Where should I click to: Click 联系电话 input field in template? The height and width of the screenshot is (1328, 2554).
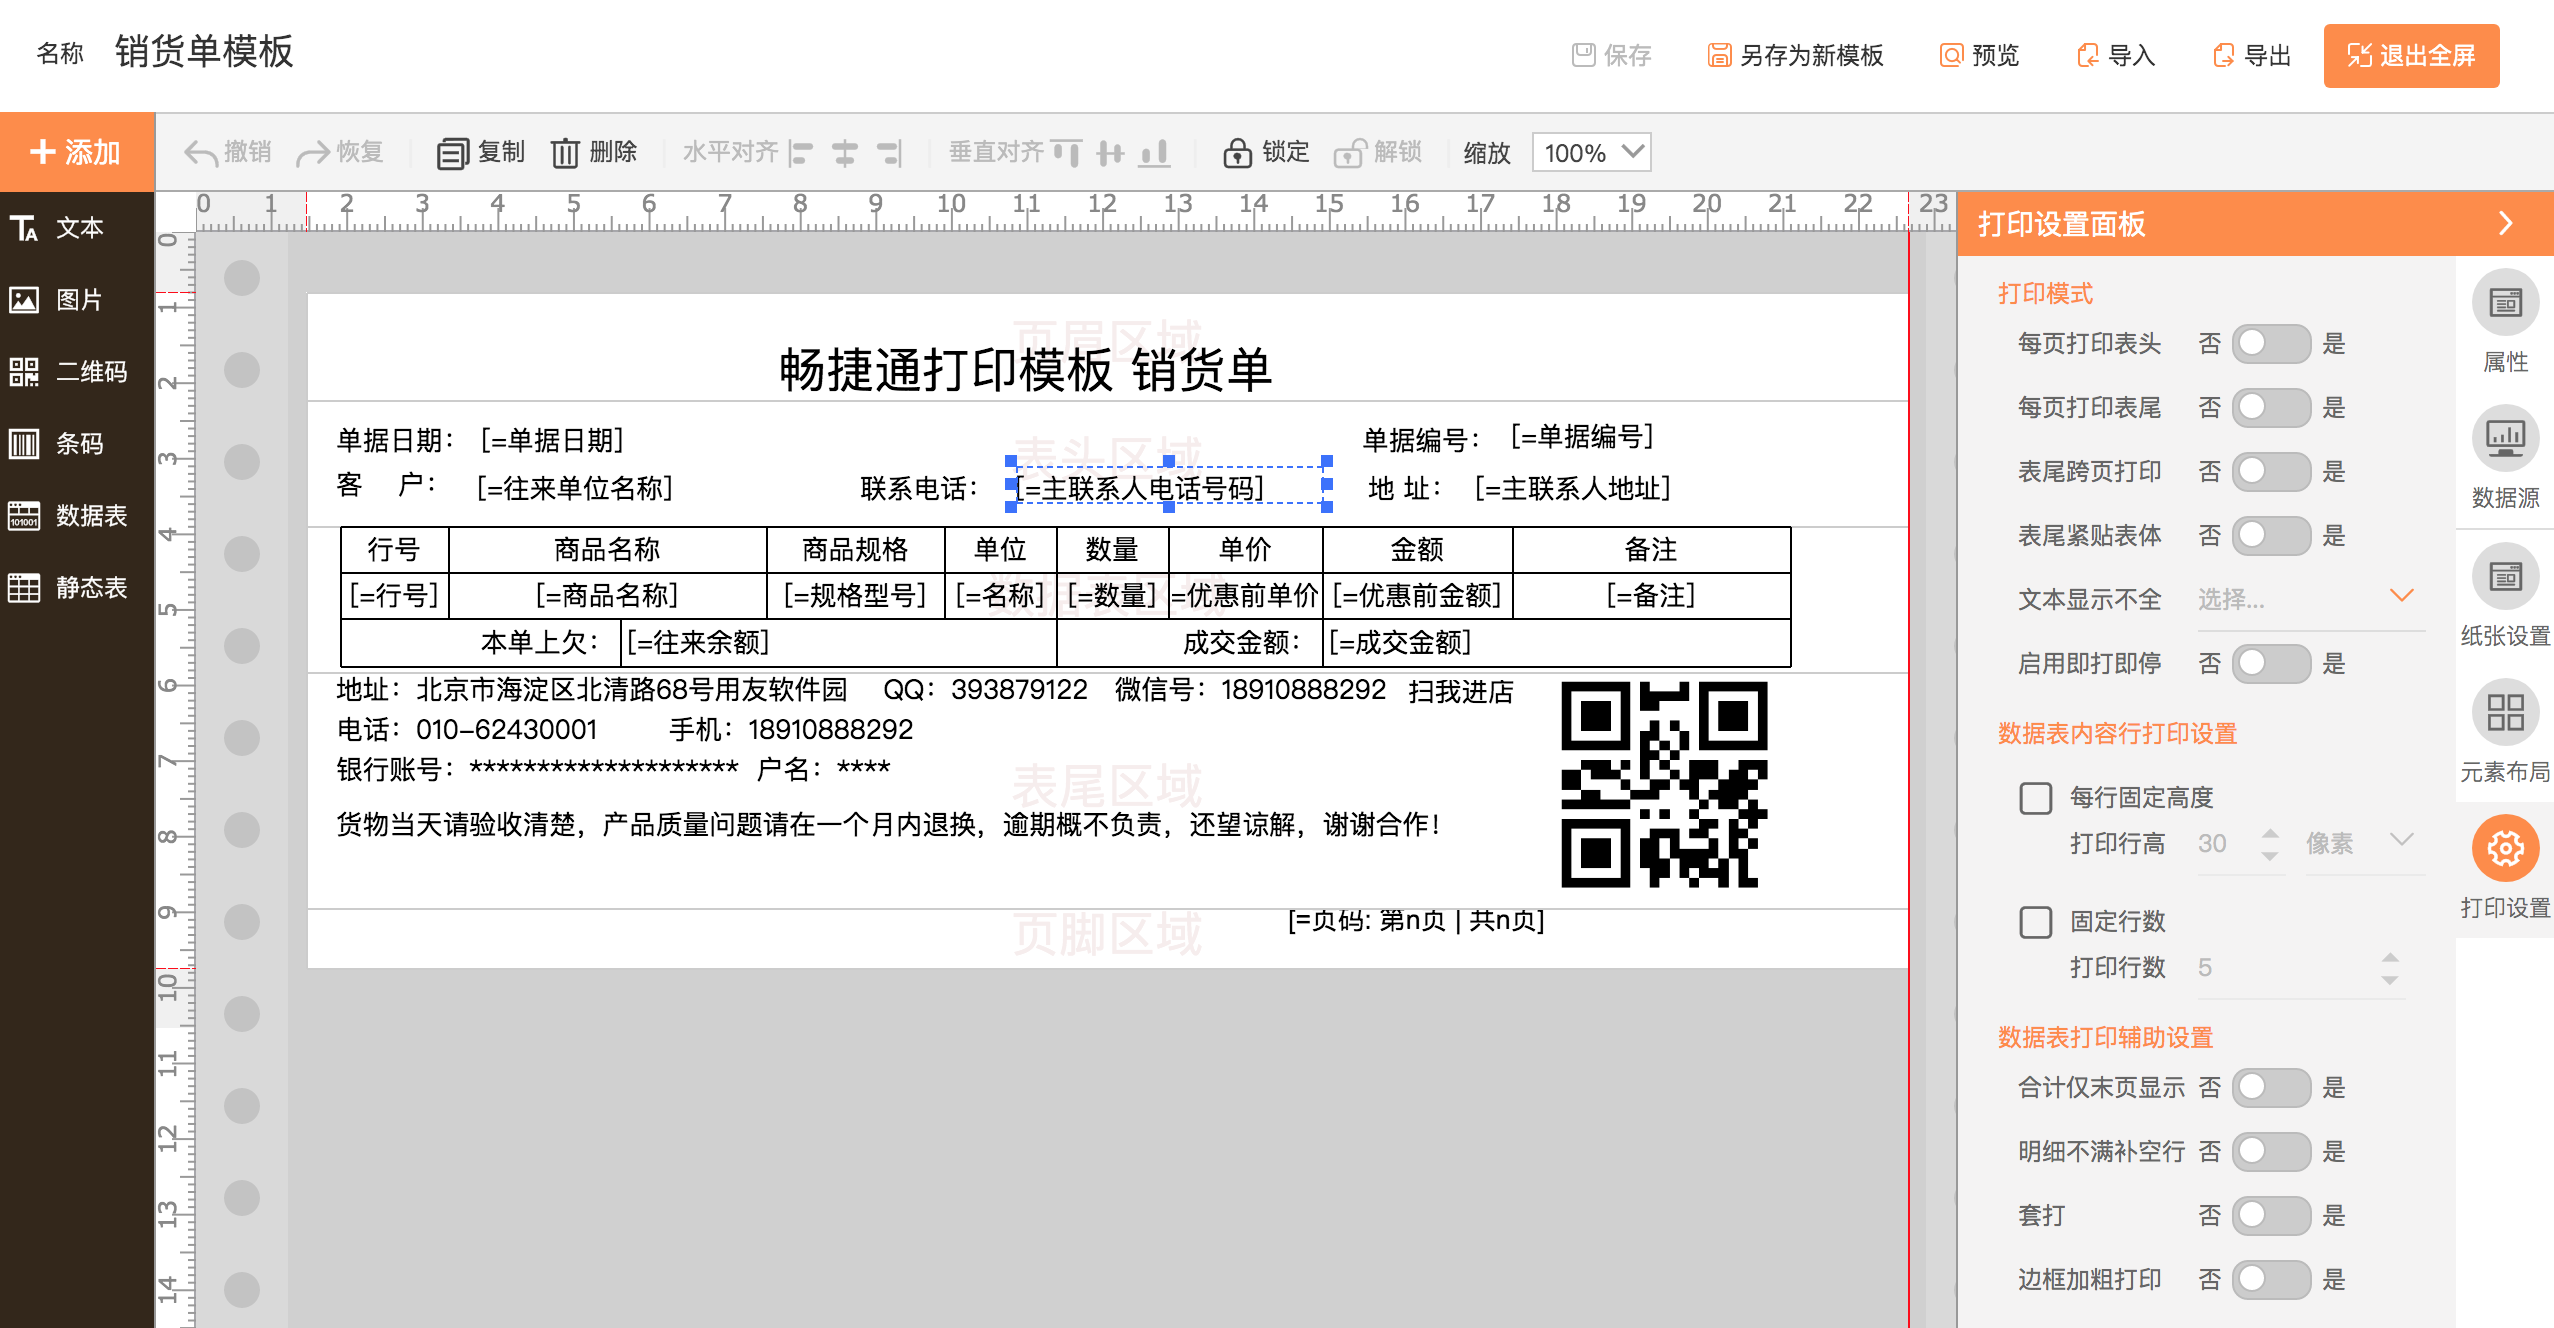(x=1166, y=488)
